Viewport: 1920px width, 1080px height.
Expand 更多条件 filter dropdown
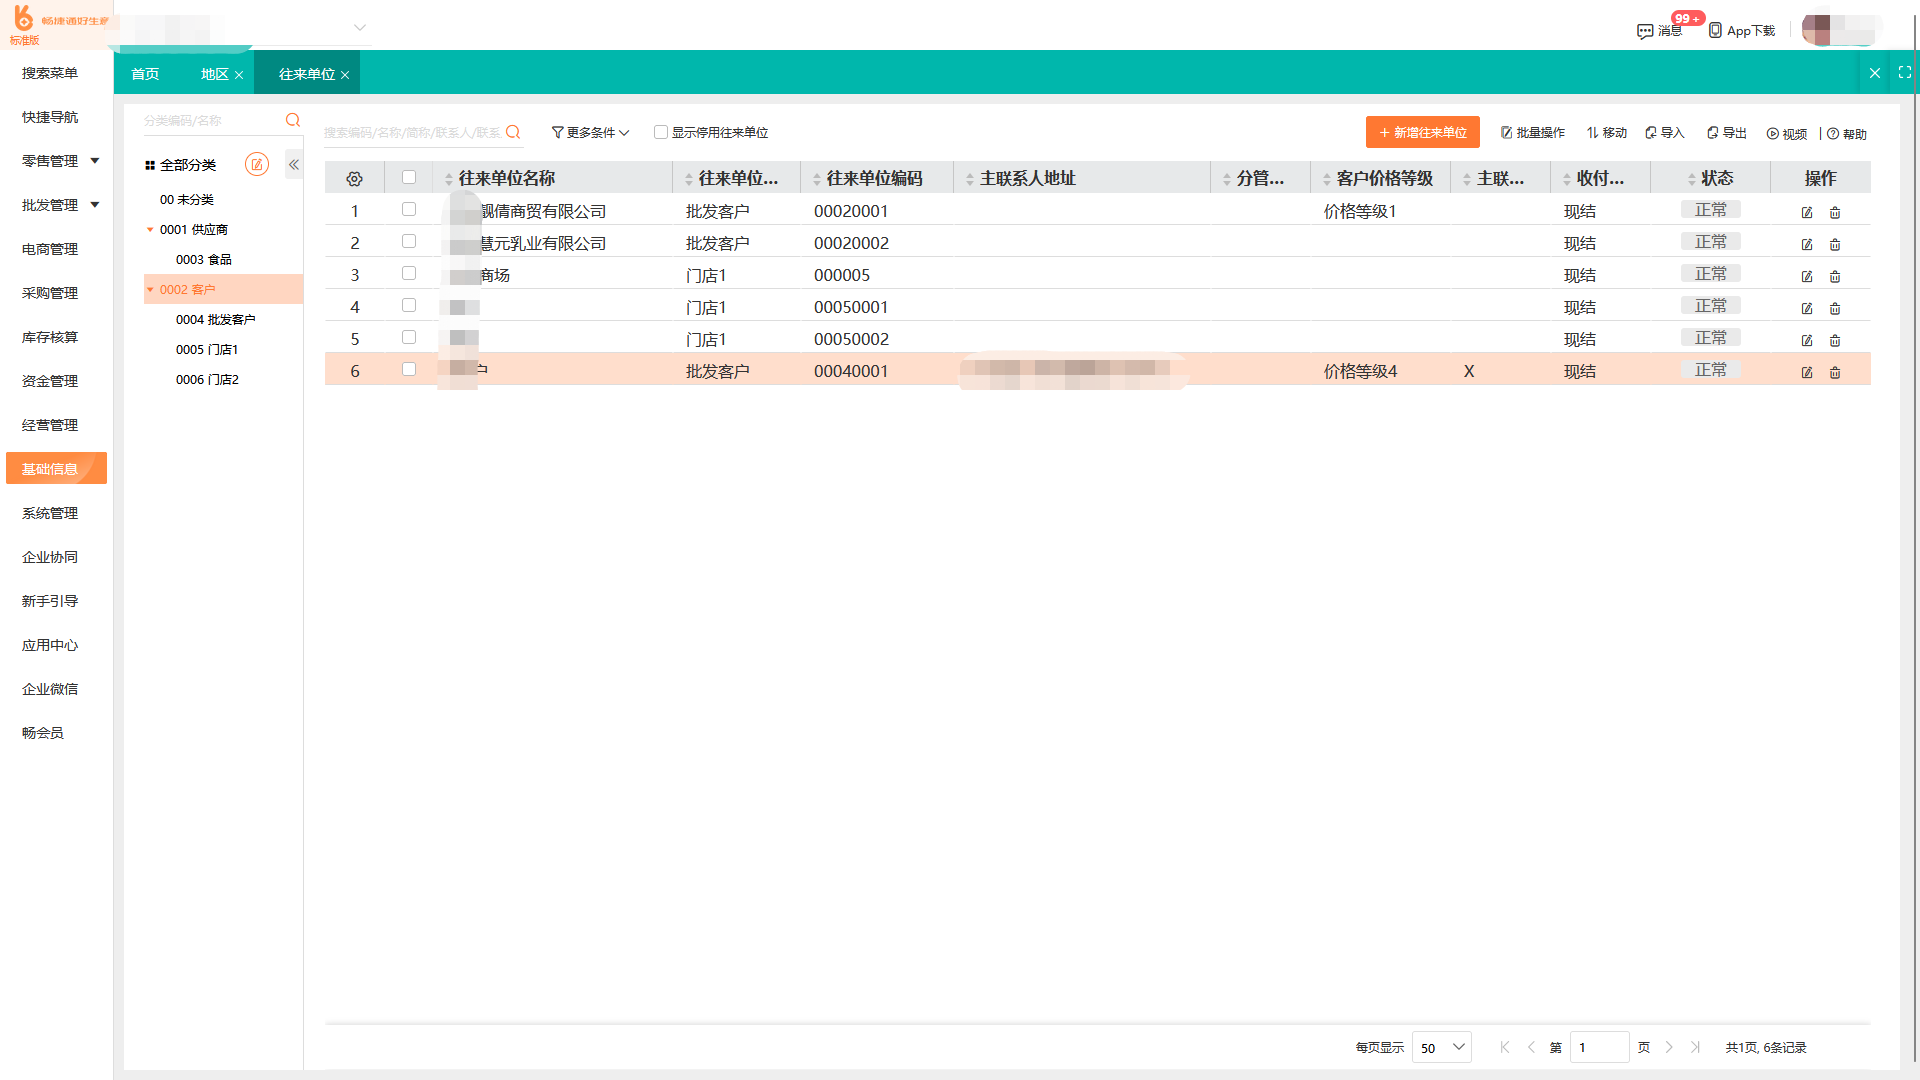[x=593, y=132]
